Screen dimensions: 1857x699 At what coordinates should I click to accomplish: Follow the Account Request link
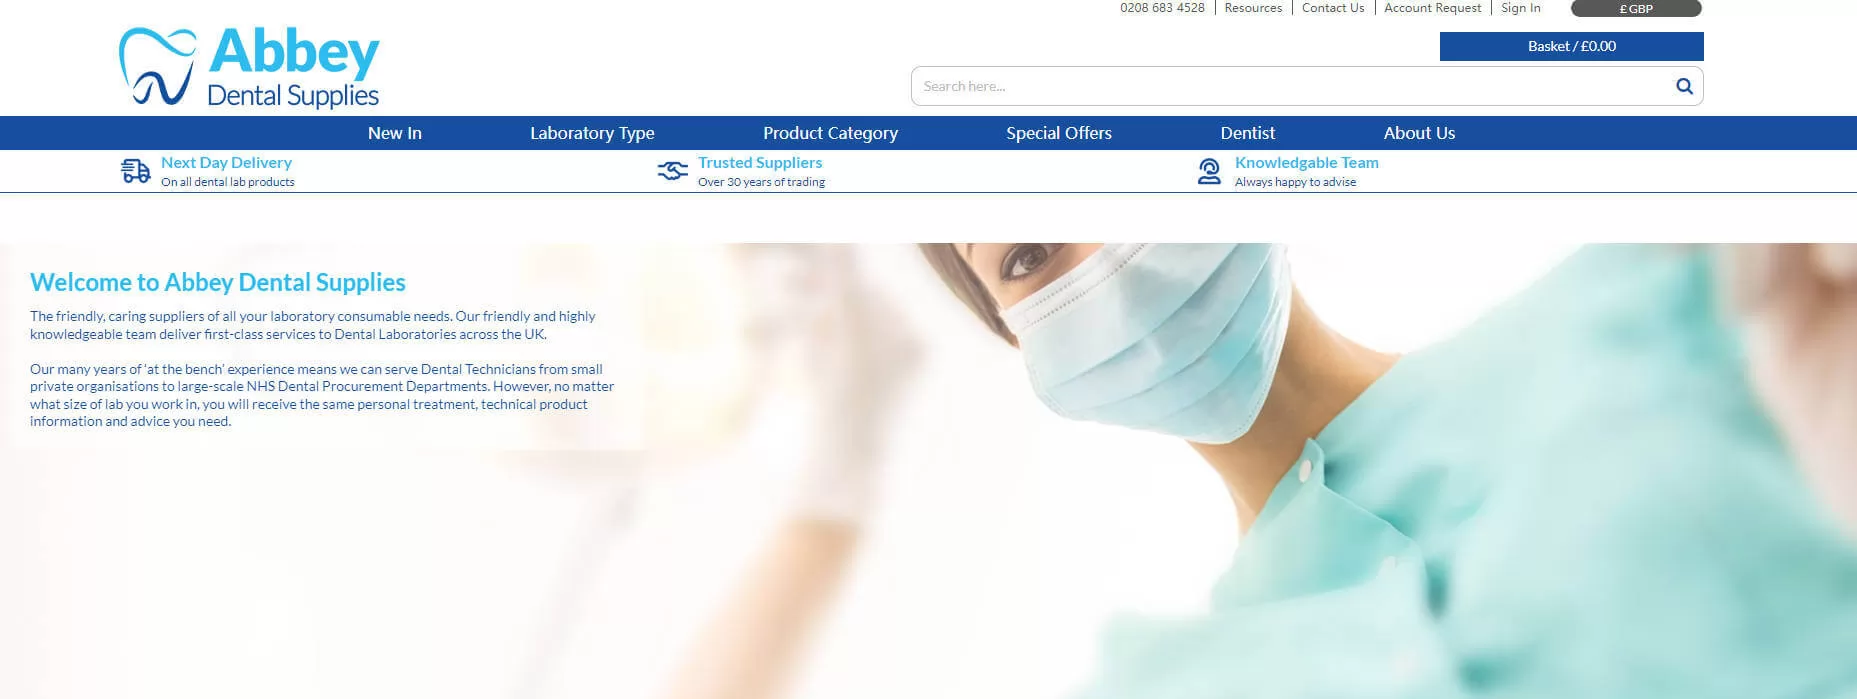pyautogui.click(x=1432, y=8)
